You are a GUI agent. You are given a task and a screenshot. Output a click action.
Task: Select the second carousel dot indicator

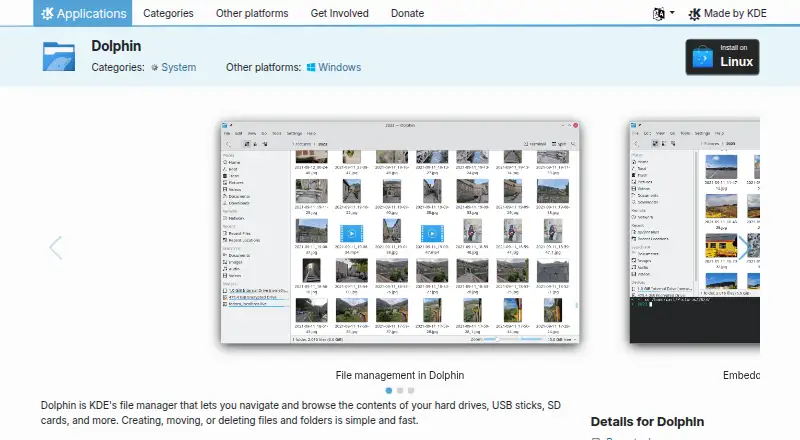(x=400, y=390)
